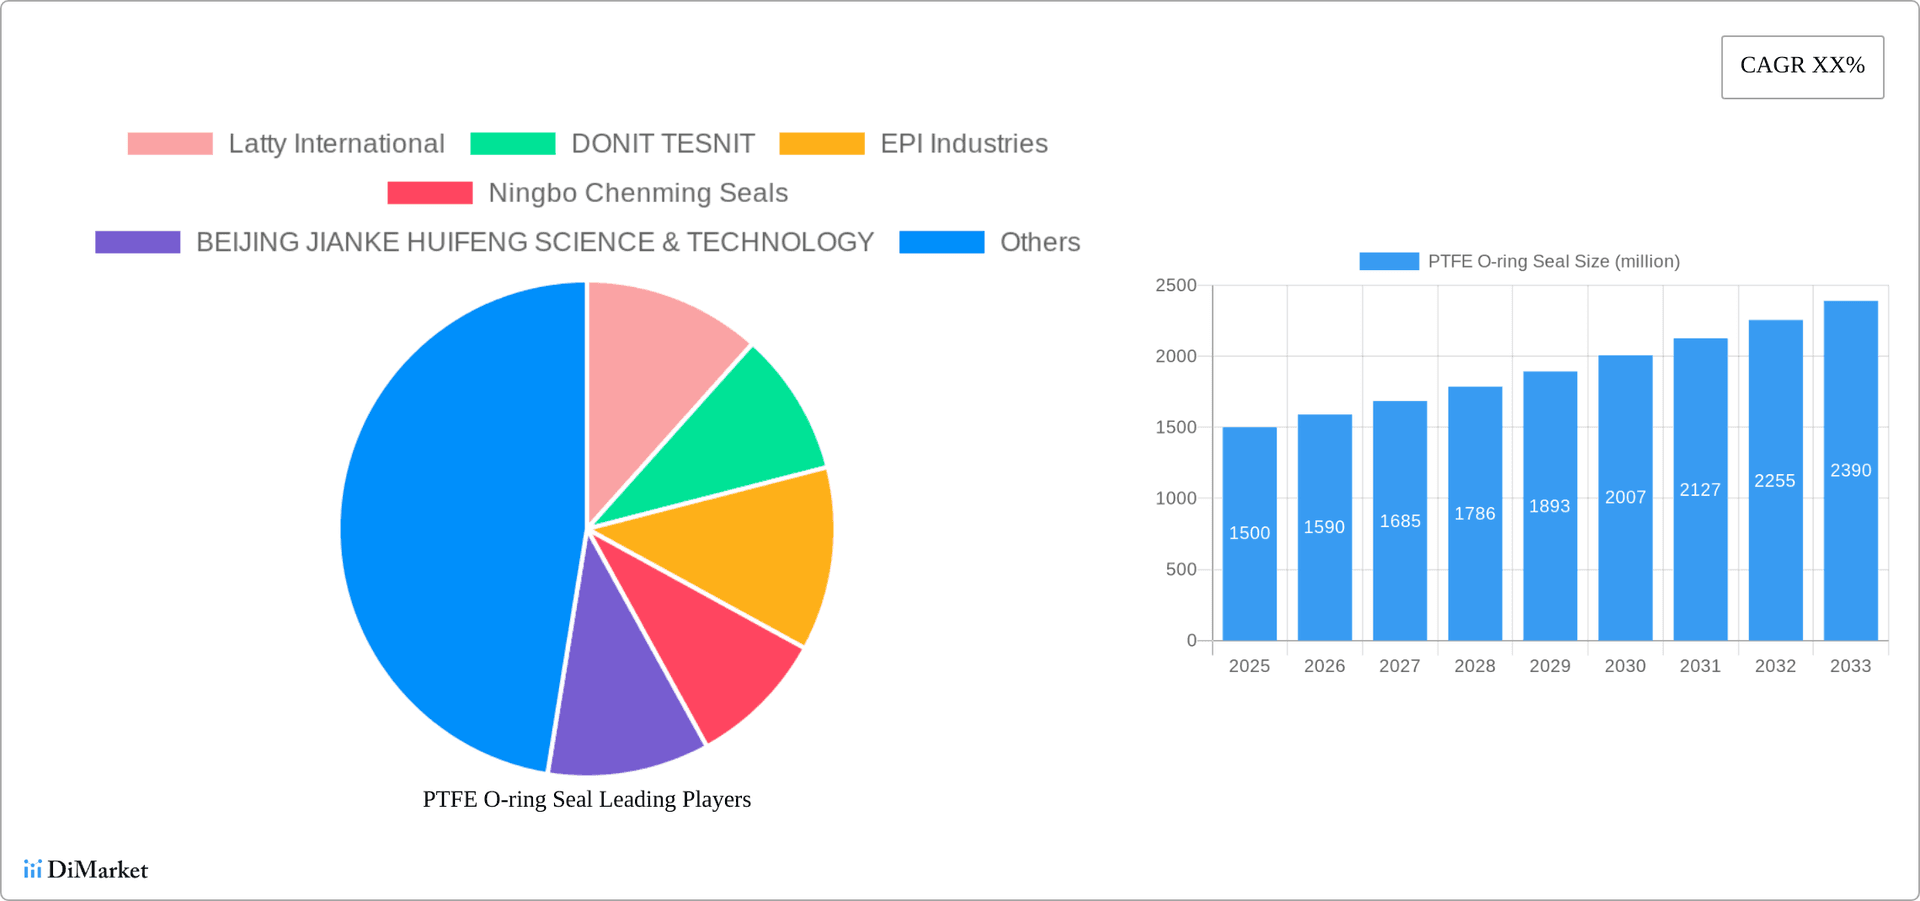Click the bar chart legend marker
This screenshot has width=1920, height=901.
1388,260
